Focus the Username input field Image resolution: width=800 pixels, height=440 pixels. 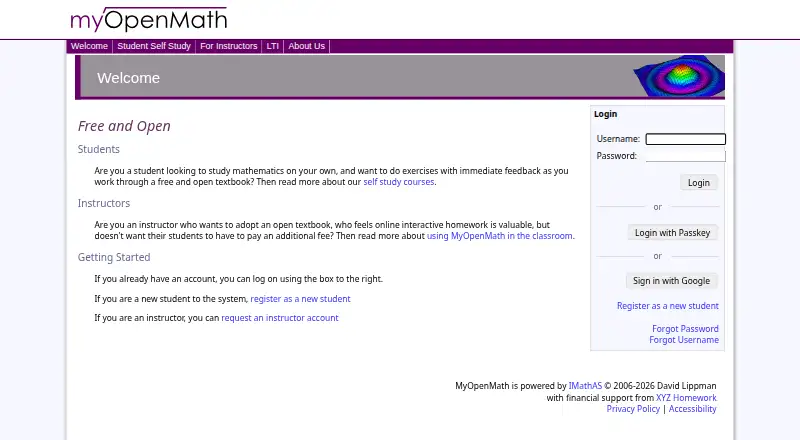[x=685, y=139]
